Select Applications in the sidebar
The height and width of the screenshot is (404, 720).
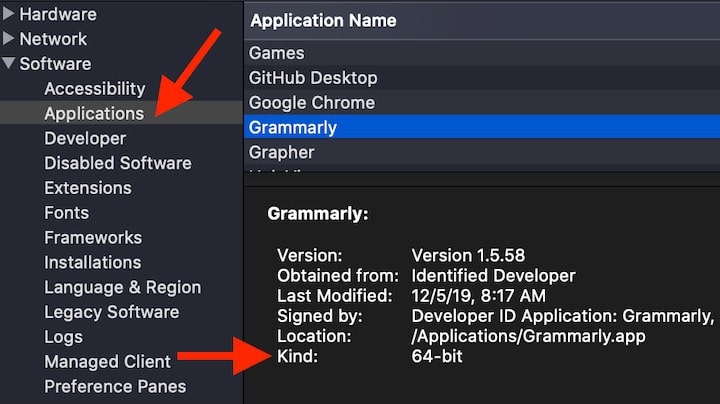pyautogui.click(x=94, y=113)
